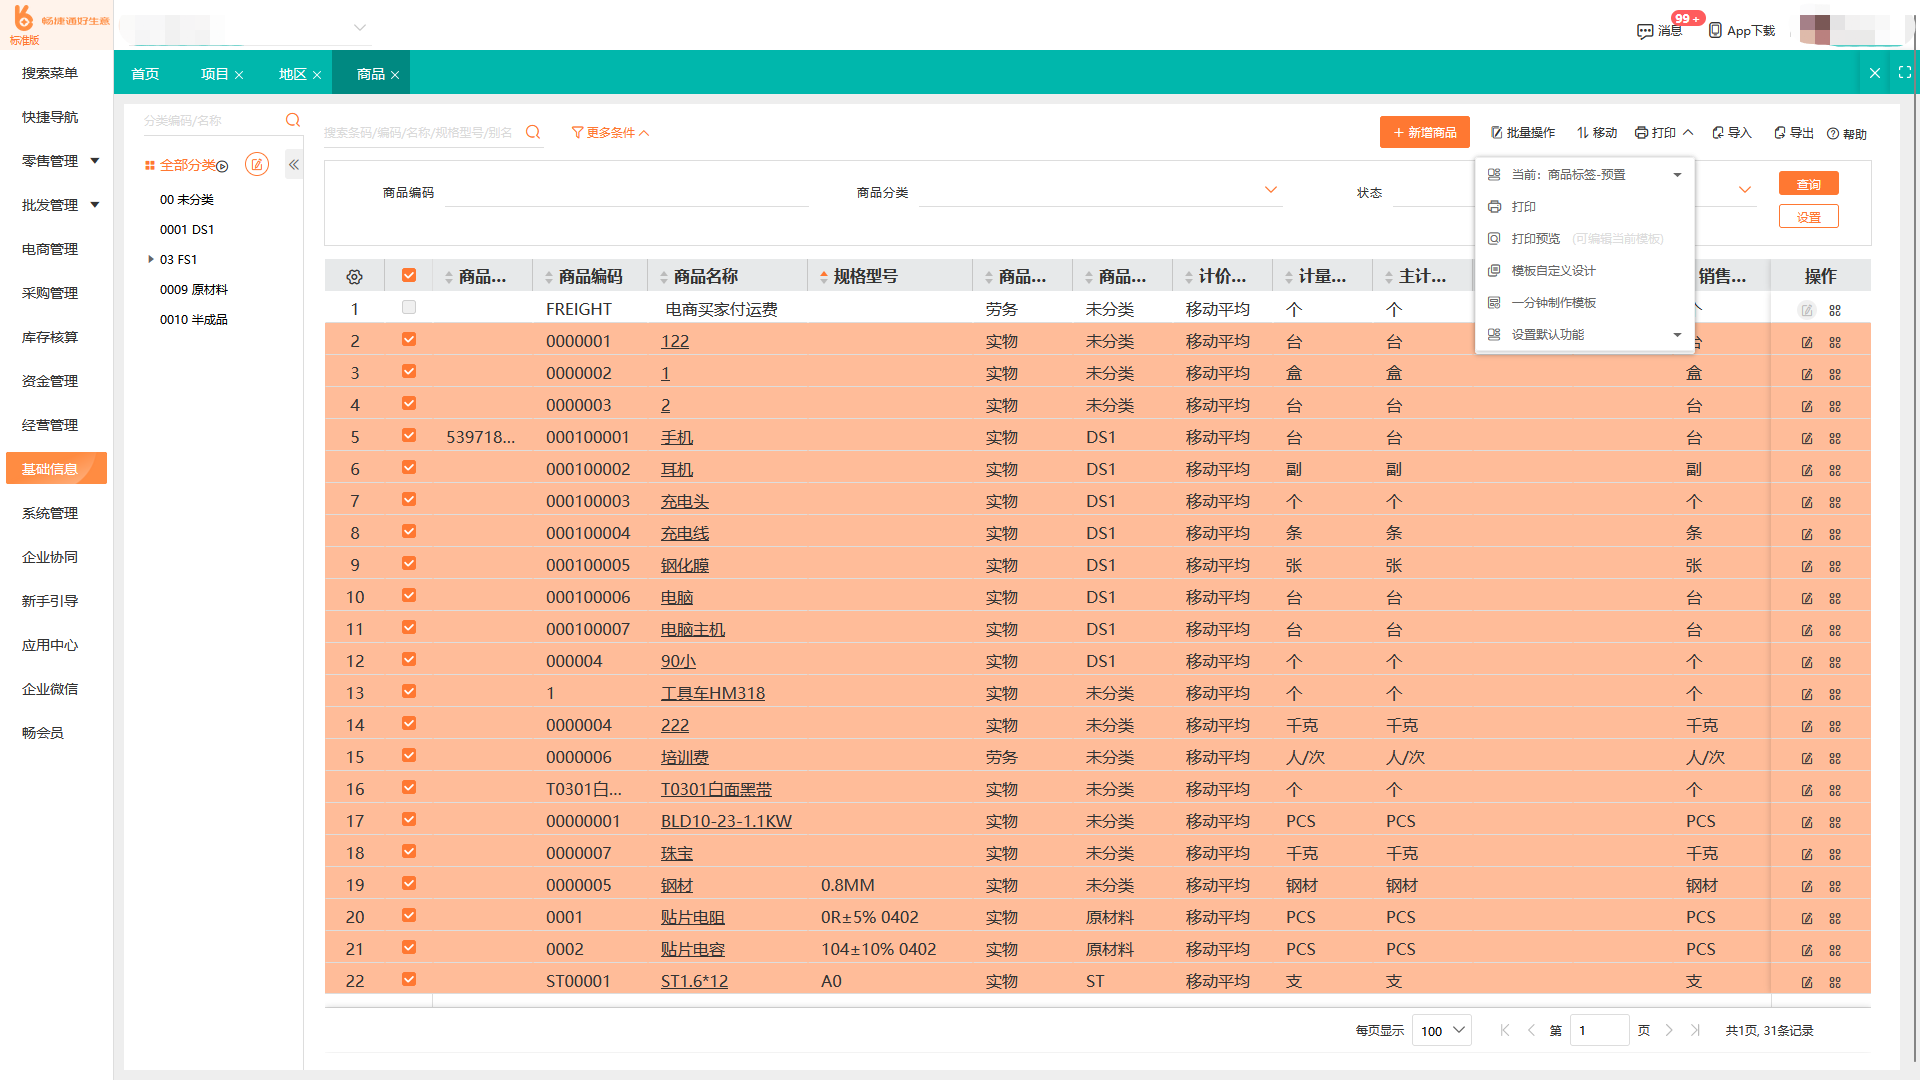Viewport: 1920px width, 1080px height.
Task: Click 新增商品 add product button
Action: (x=1424, y=131)
